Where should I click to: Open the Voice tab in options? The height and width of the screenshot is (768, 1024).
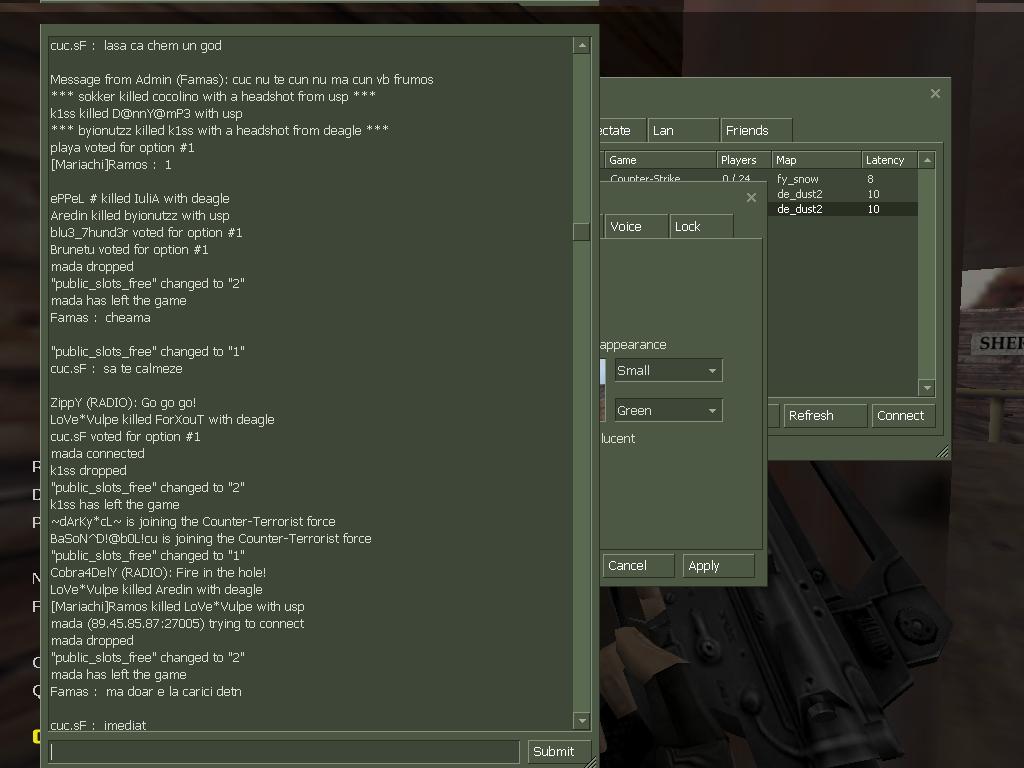coord(636,226)
